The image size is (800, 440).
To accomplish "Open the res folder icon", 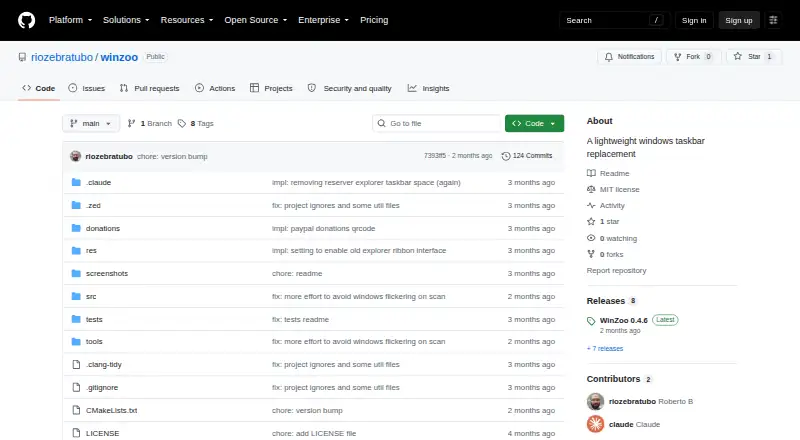I will click(x=76, y=251).
